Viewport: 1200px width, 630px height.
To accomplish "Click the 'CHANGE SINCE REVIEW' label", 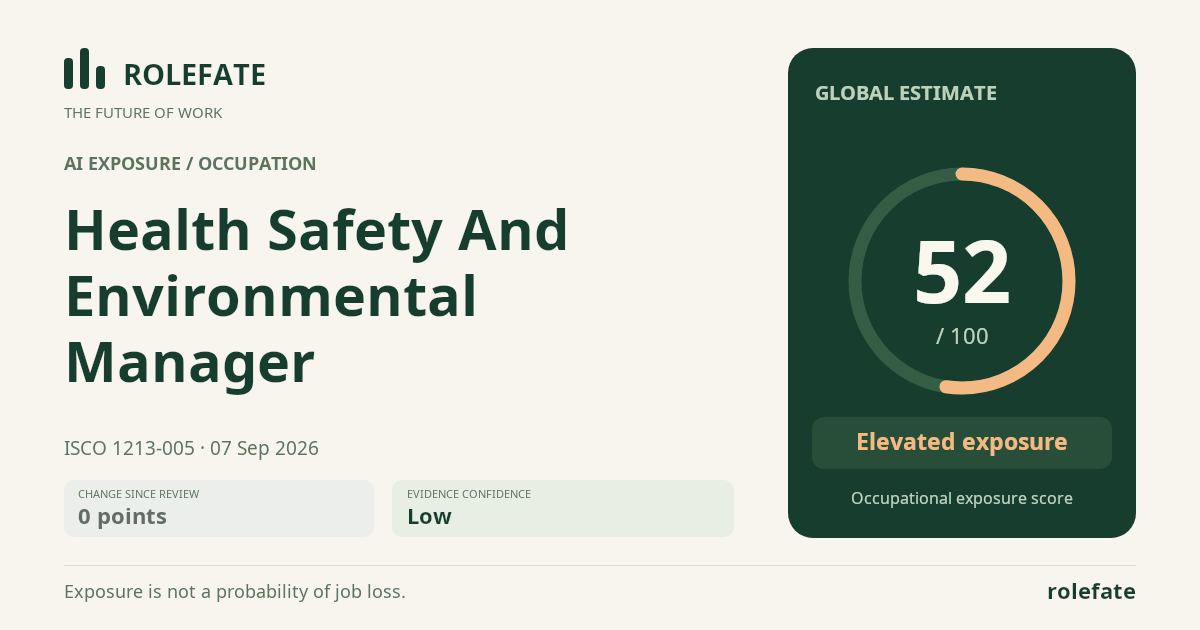I will point(138,494).
